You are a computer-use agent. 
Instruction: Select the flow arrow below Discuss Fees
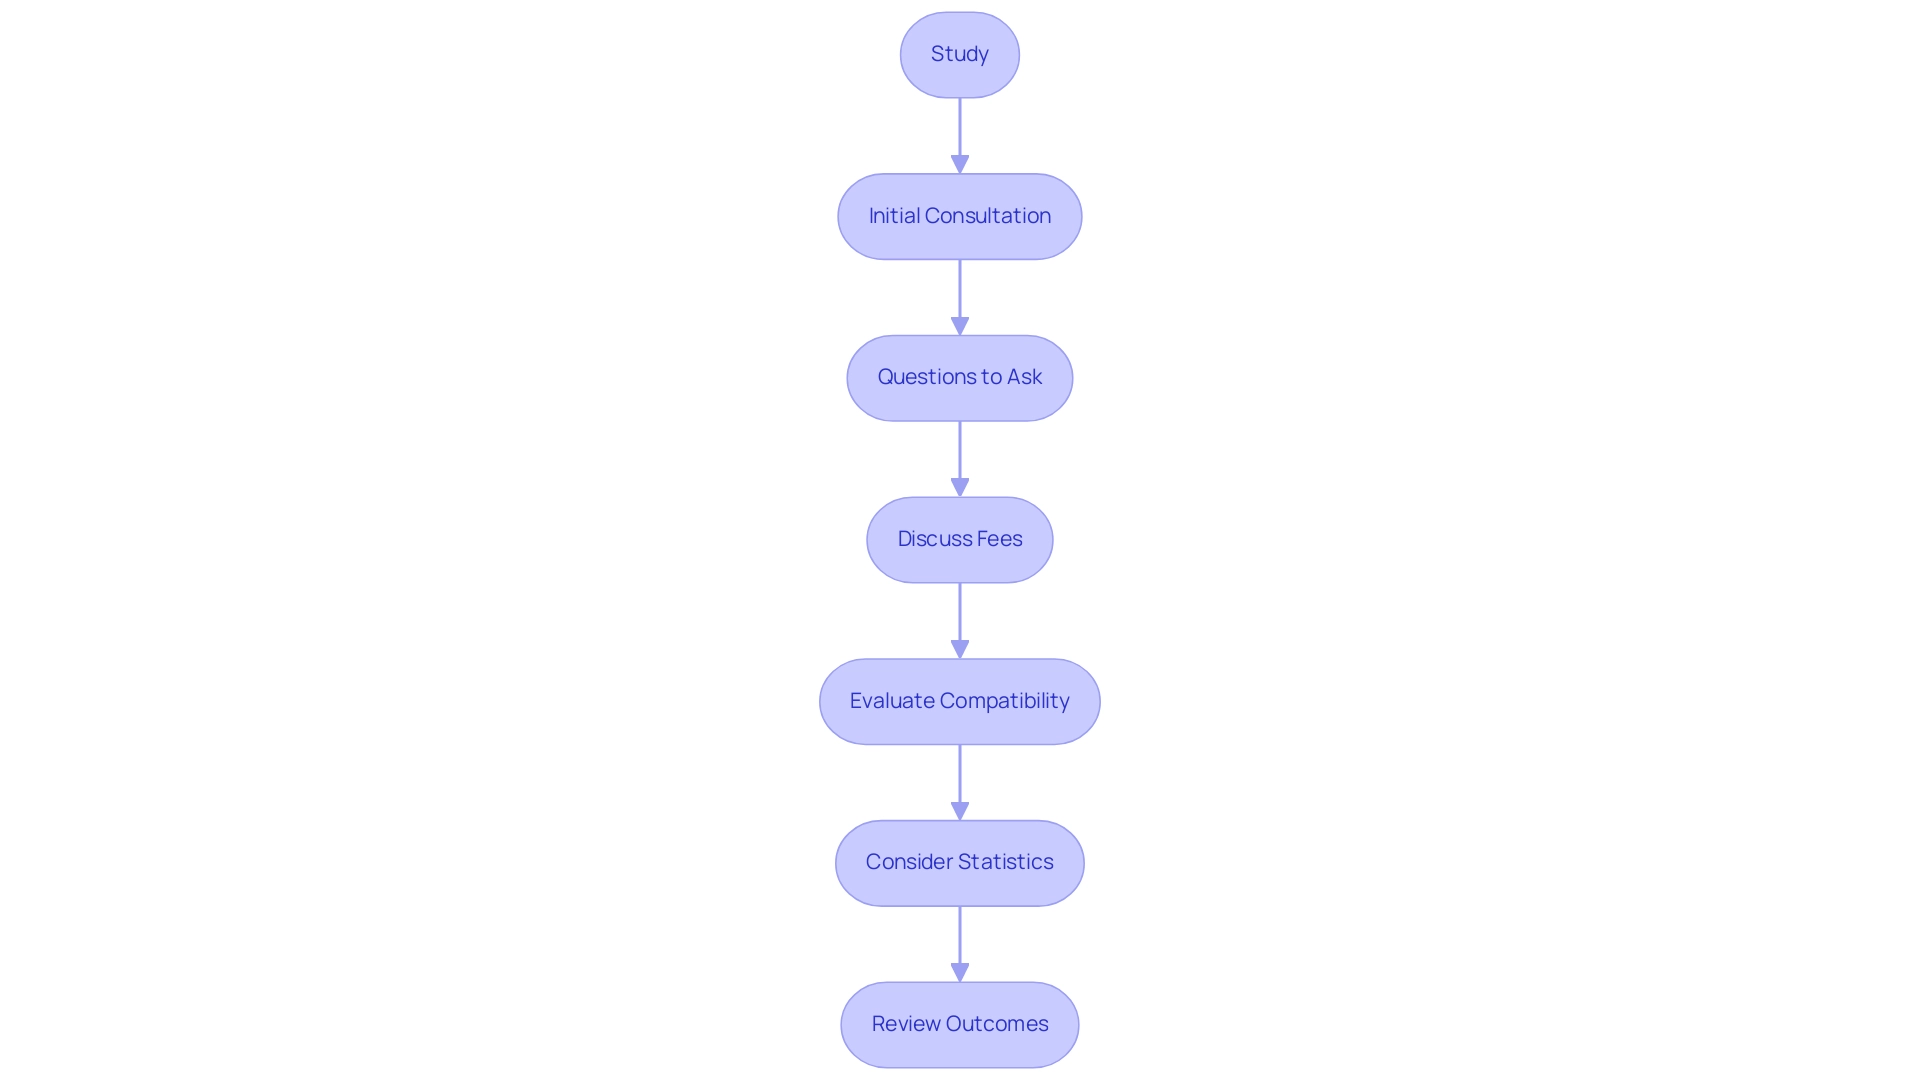[x=960, y=620]
